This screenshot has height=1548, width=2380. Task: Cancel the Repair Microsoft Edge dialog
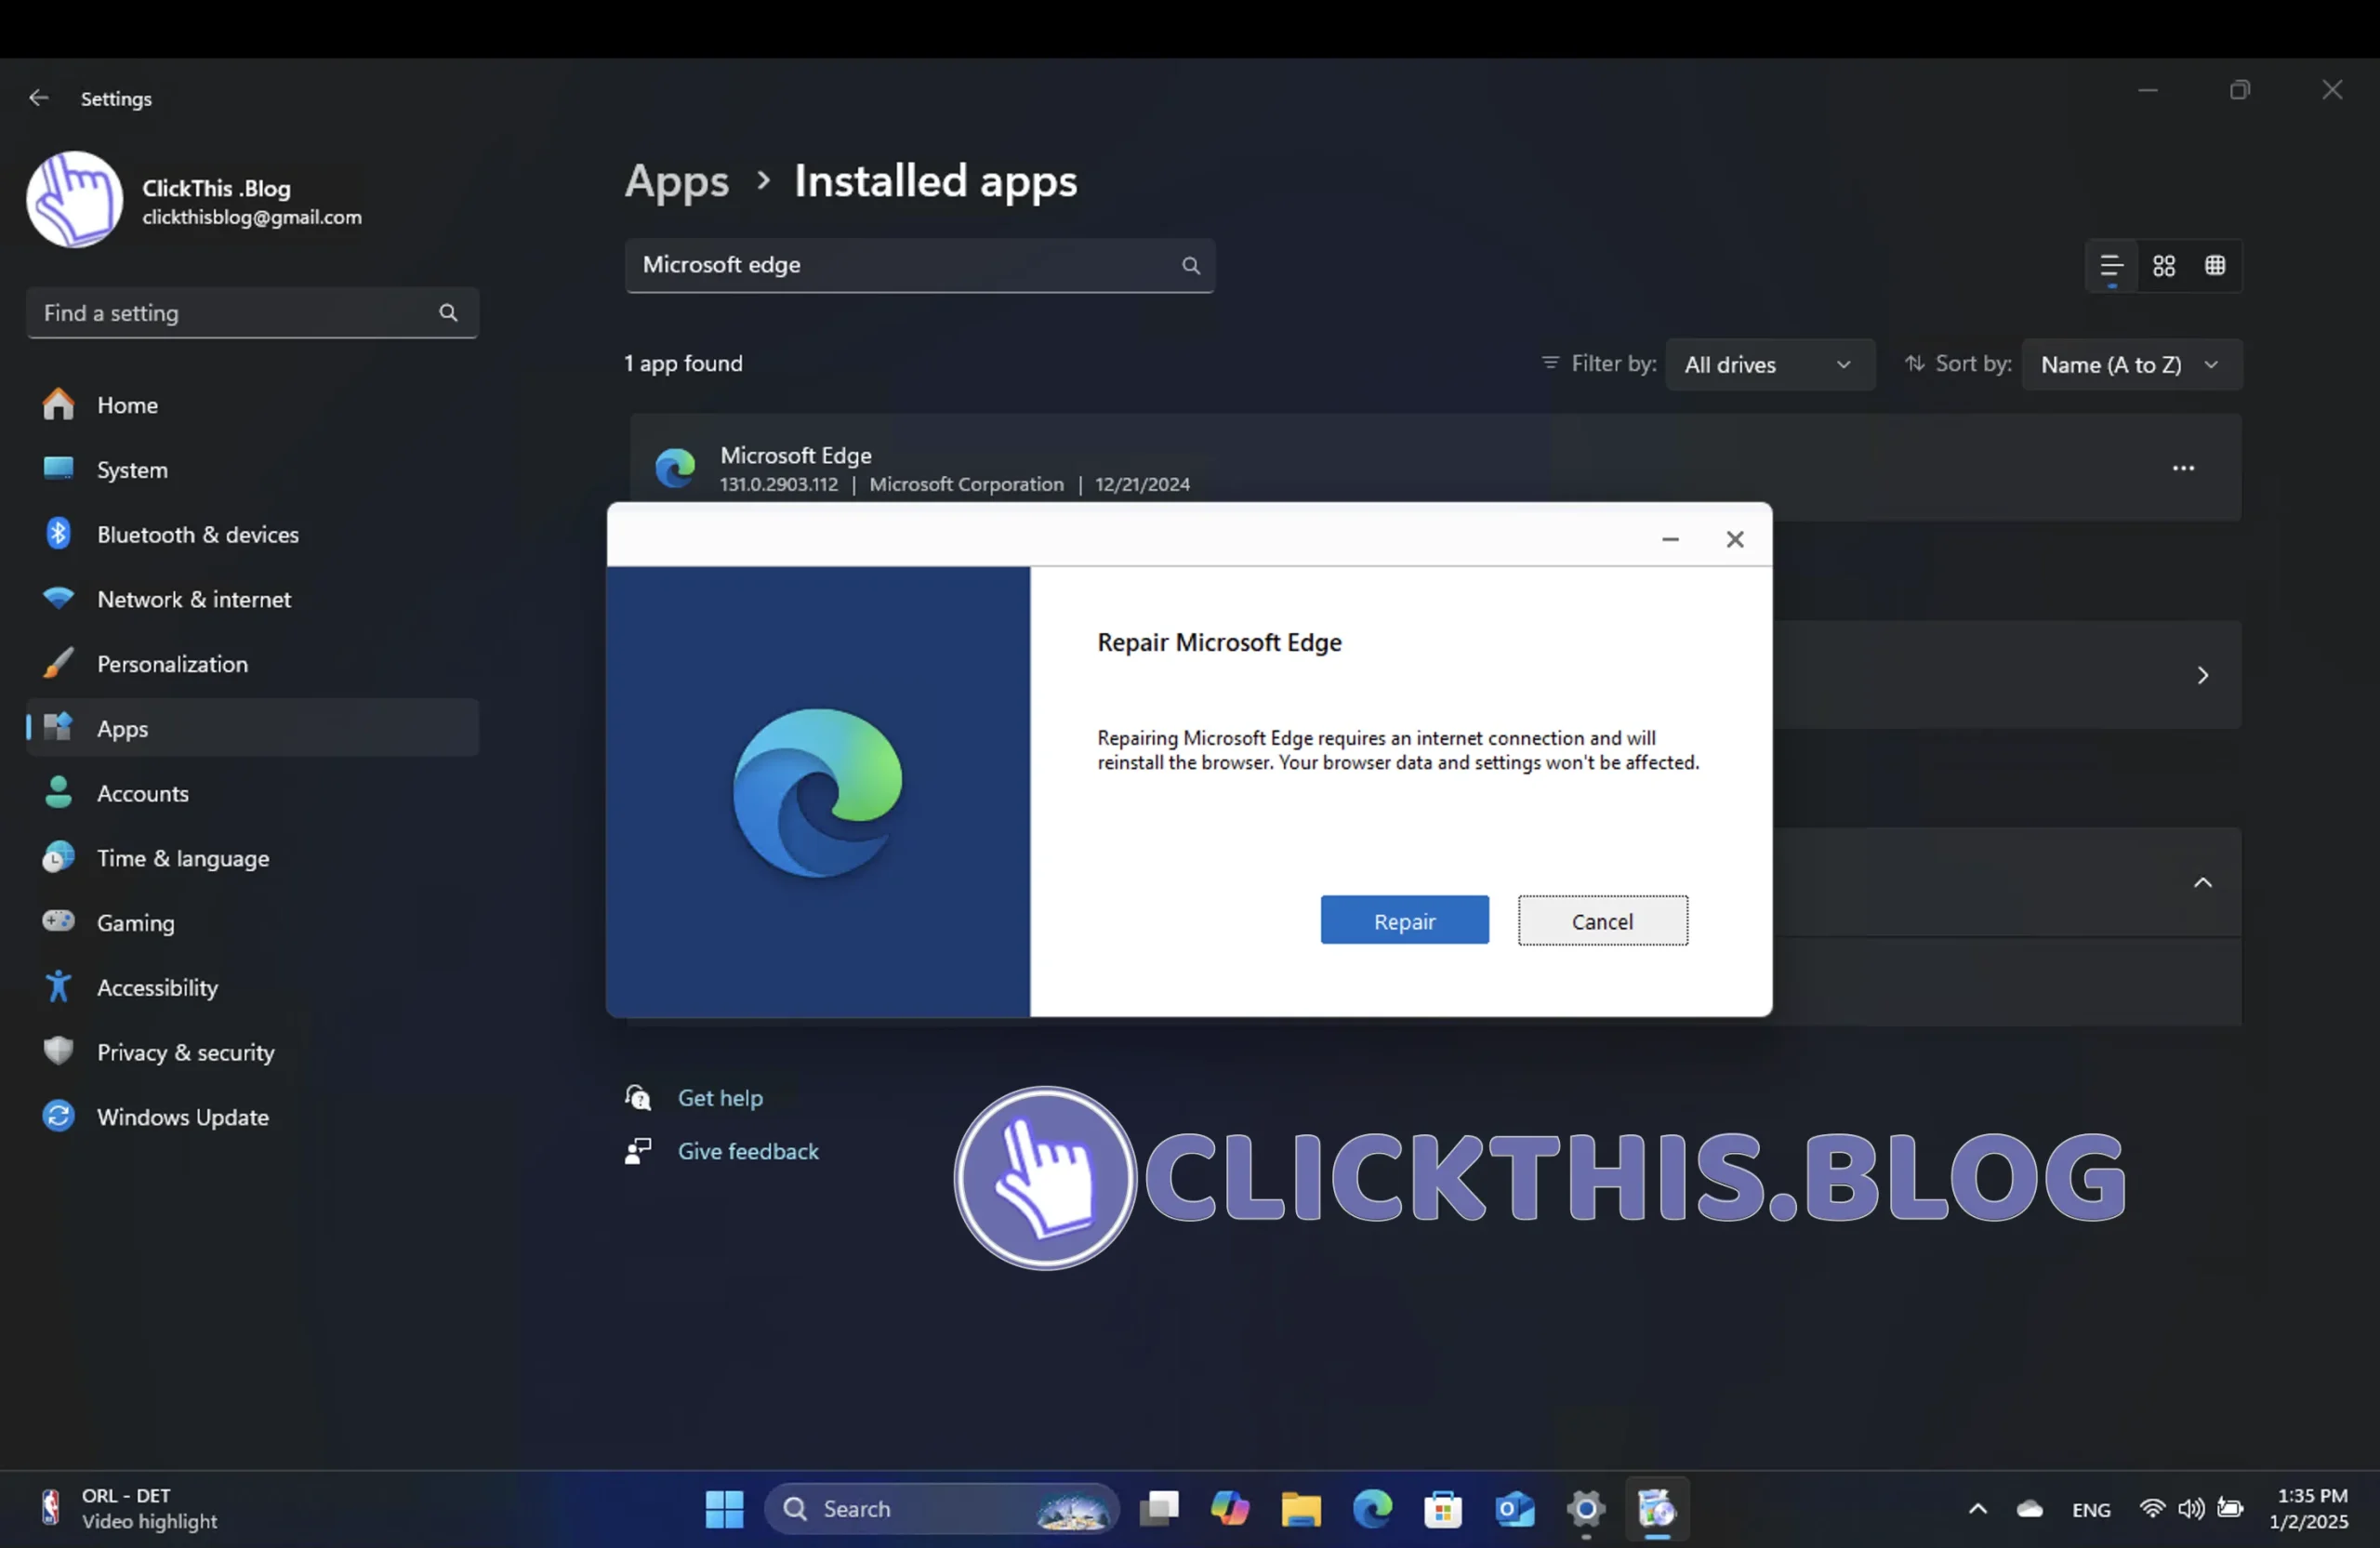click(x=1602, y=920)
